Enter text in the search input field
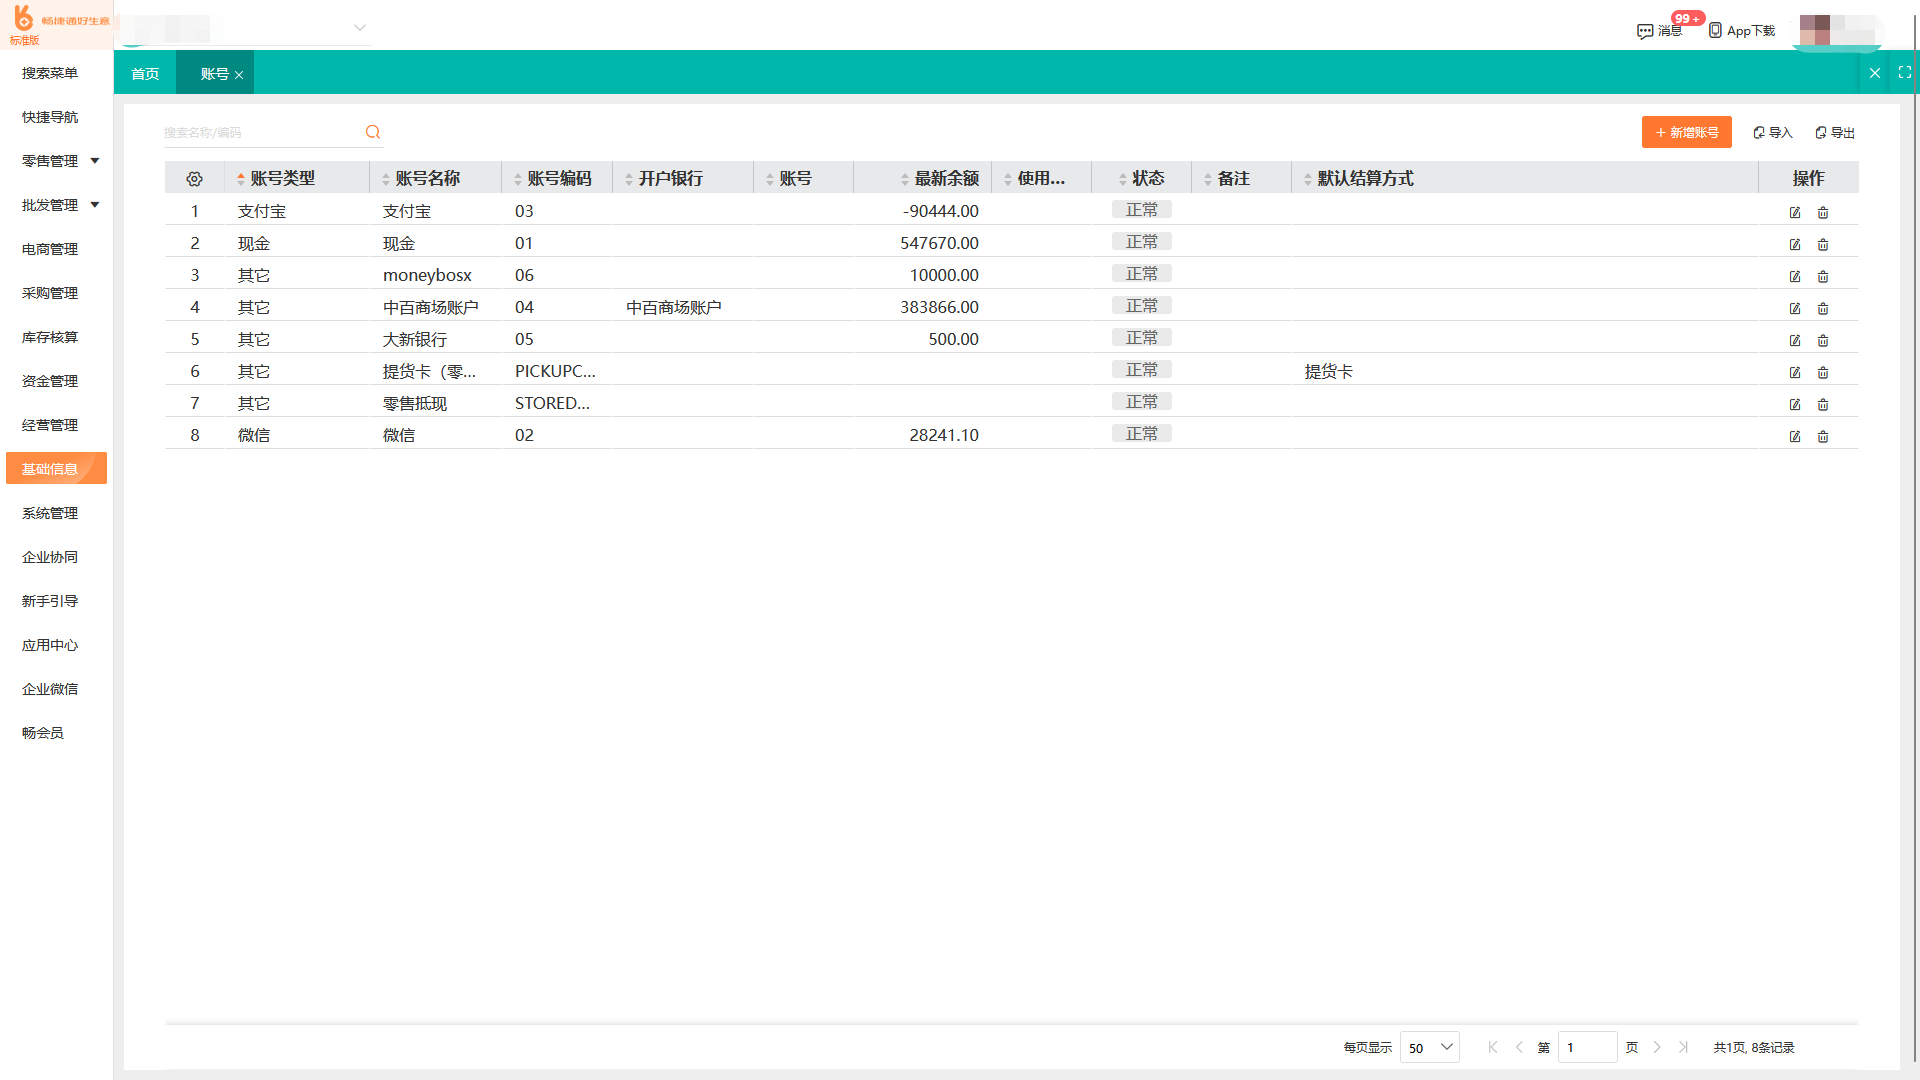1920x1080 pixels. point(260,132)
